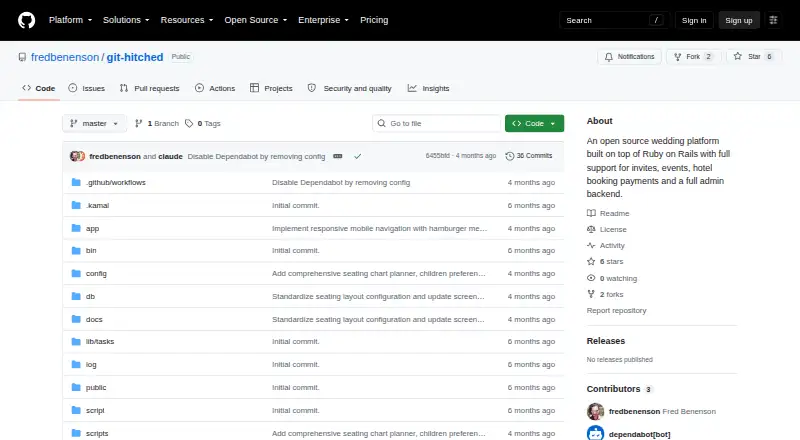Open git-hitched repository link
Viewport: 800px width, 440px height.
tap(135, 57)
